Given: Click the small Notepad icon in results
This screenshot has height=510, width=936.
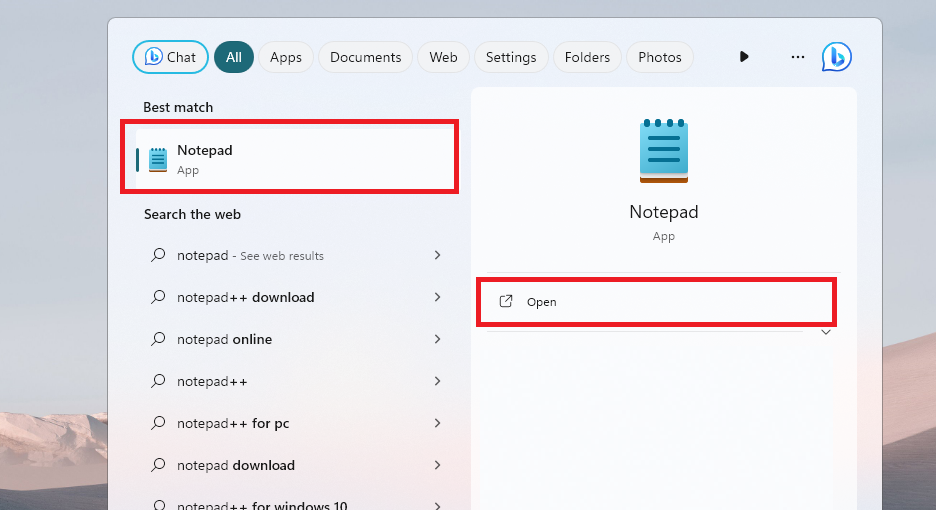Looking at the screenshot, I should [158, 159].
